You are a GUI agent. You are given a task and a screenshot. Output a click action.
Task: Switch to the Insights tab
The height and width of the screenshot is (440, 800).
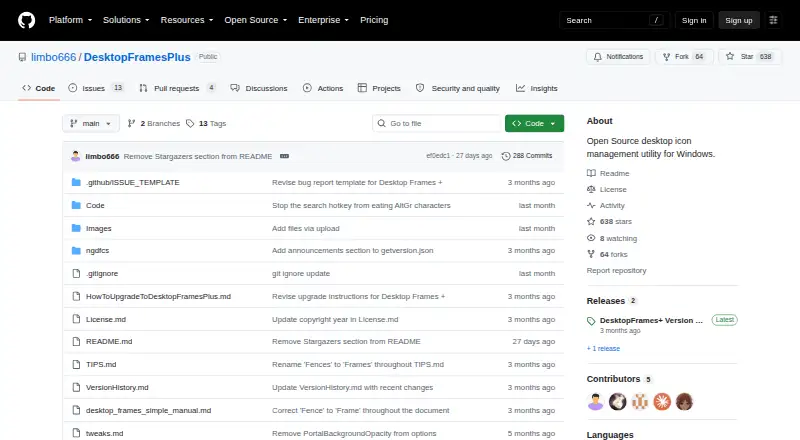pos(537,88)
